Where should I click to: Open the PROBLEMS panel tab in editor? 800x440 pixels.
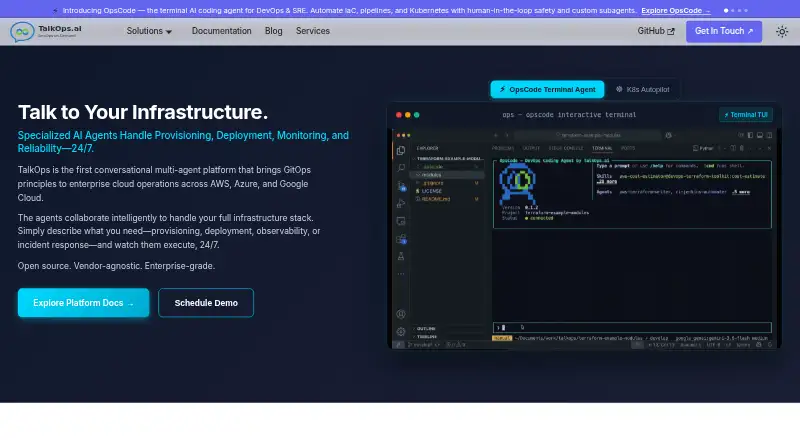(503, 149)
